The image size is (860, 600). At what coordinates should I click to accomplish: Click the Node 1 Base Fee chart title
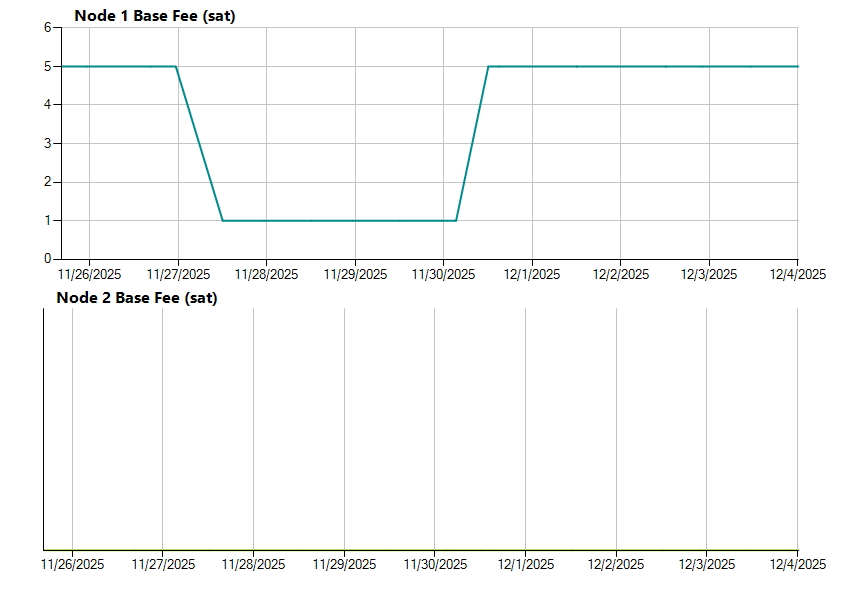(x=155, y=16)
